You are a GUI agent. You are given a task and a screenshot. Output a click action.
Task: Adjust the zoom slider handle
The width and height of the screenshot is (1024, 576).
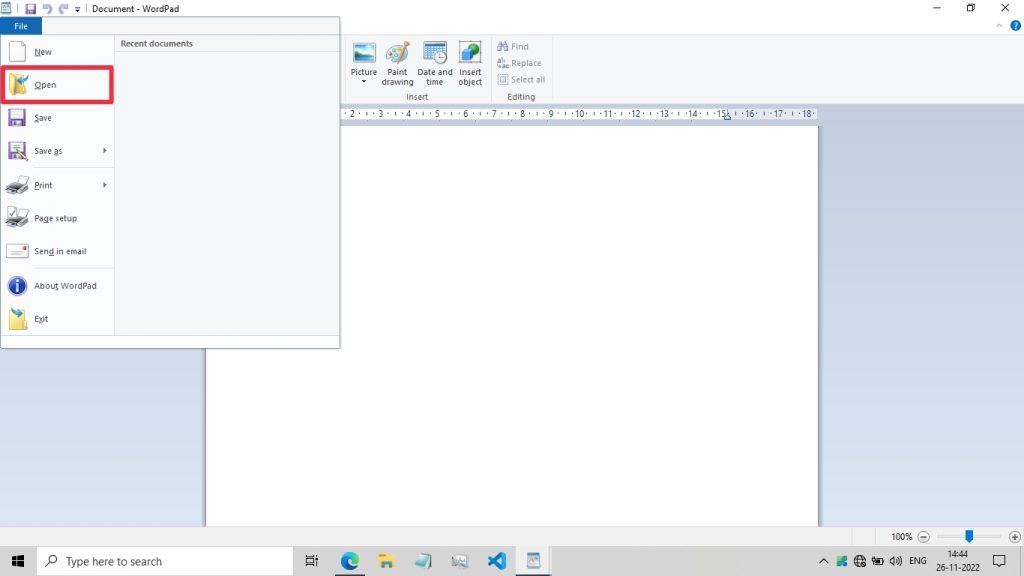pyautogui.click(x=969, y=536)
